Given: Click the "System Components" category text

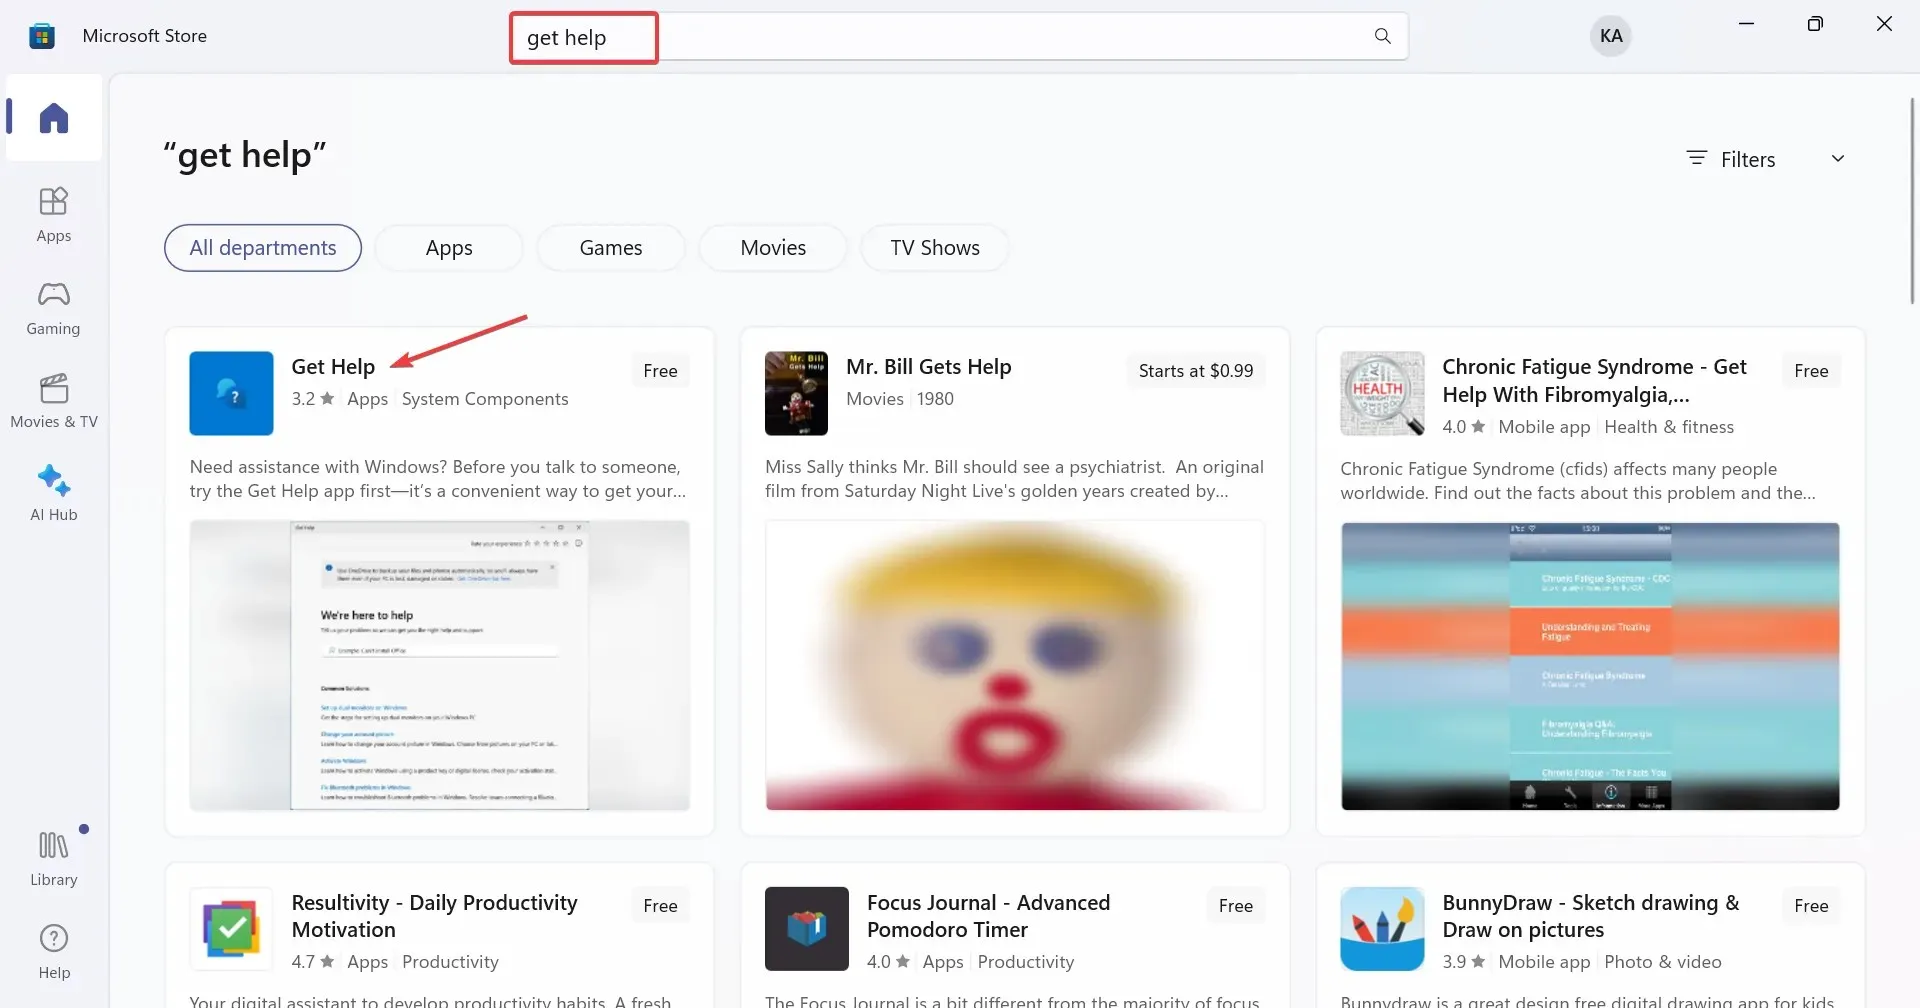Looking at the screenshot, I should tap(485, 399).
